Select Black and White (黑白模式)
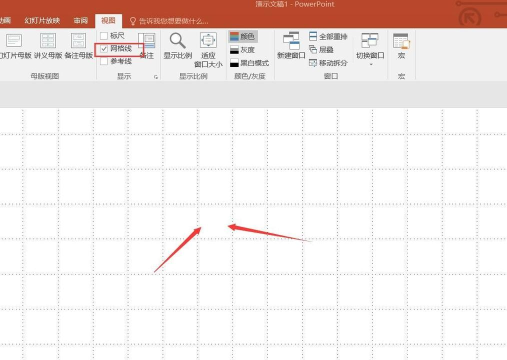 [250, 63]
